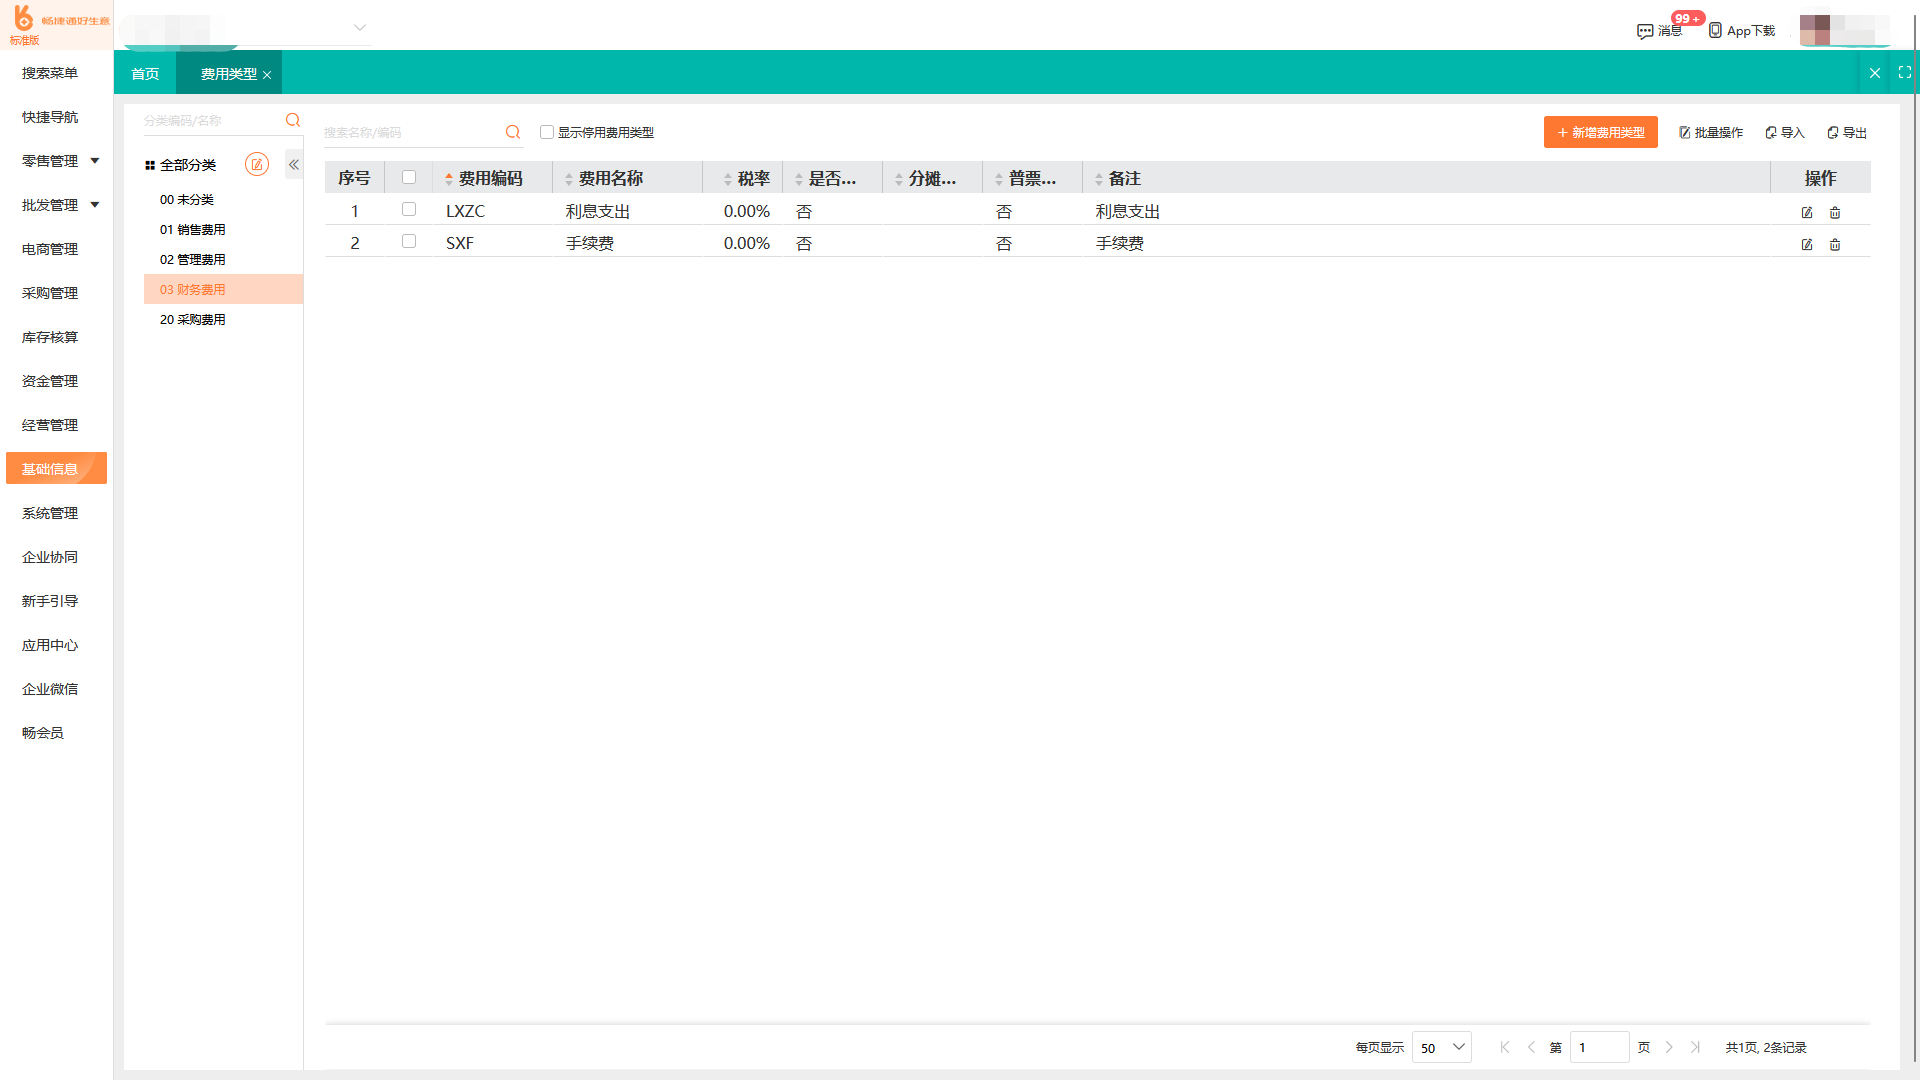
Task: Click the delete icon for 利息支出
Action: coord(1836,212)
